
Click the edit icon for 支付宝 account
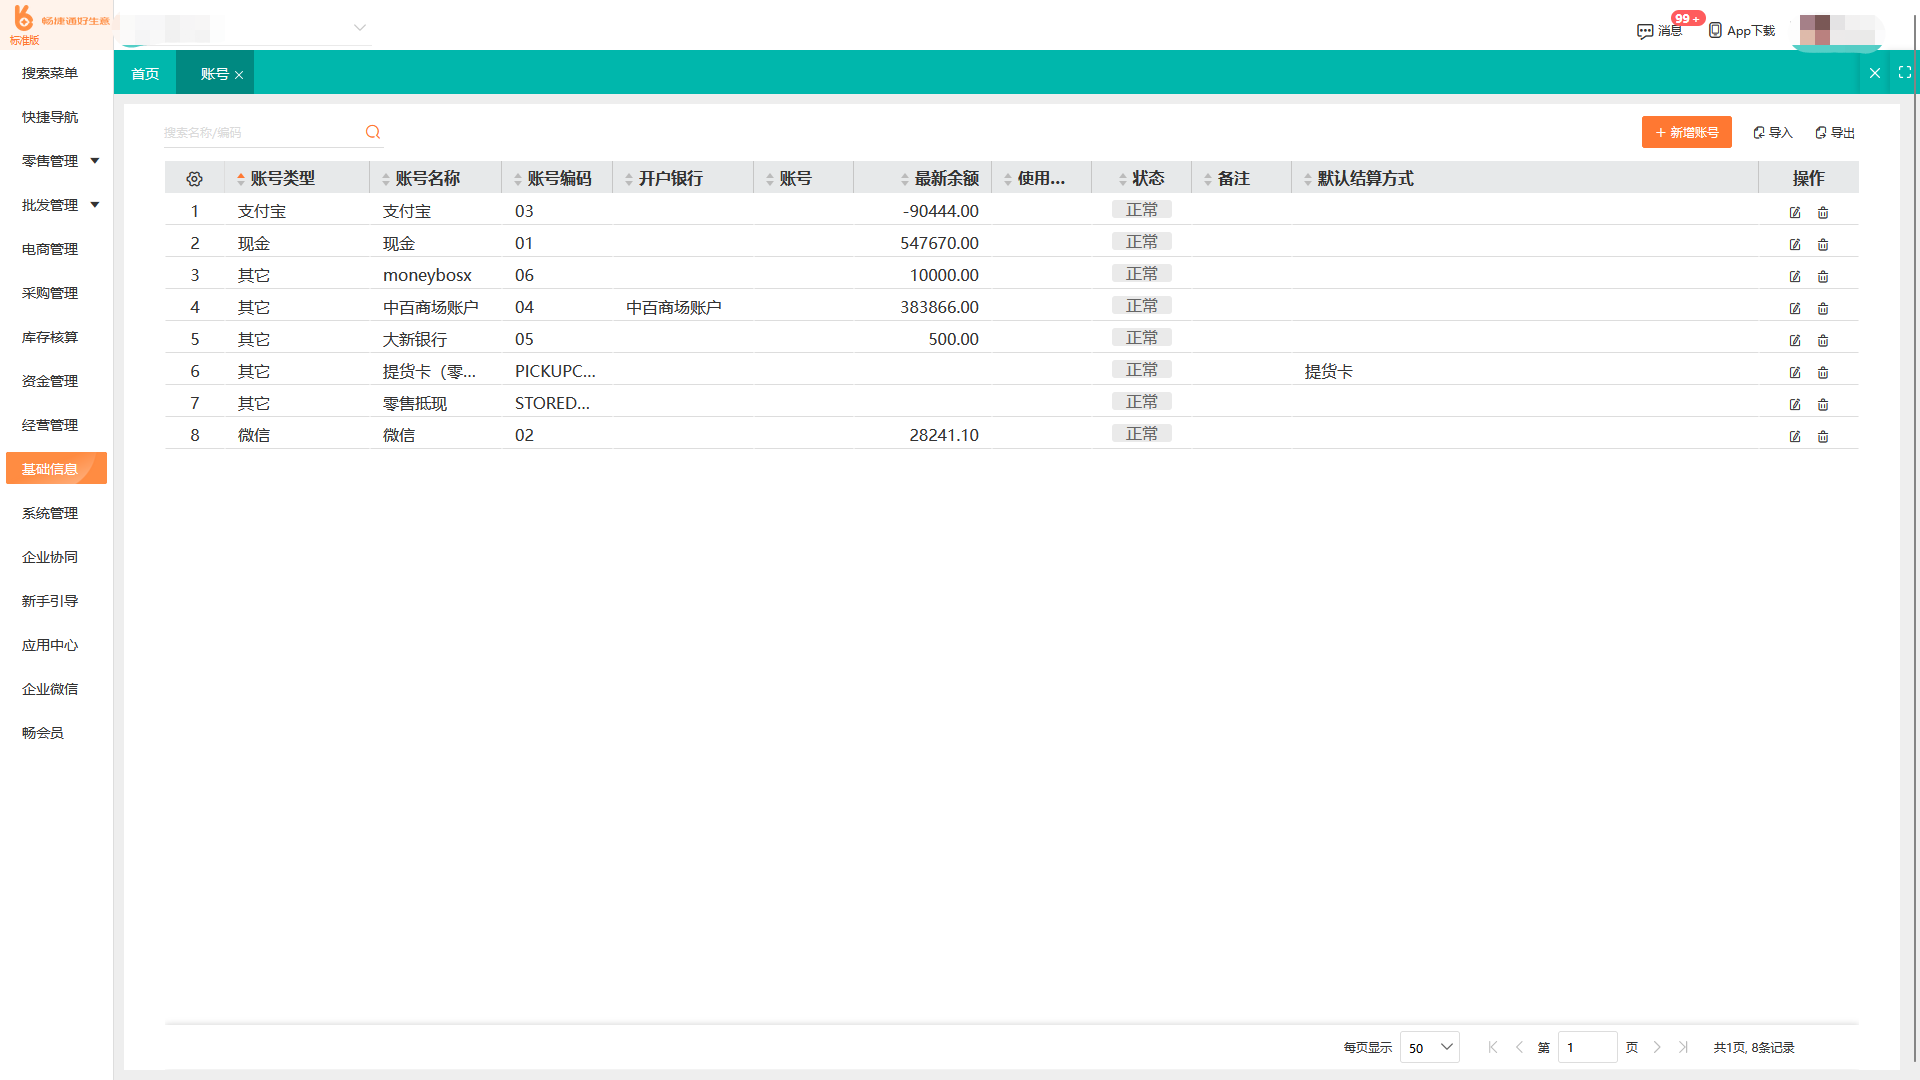[1796, 211]
